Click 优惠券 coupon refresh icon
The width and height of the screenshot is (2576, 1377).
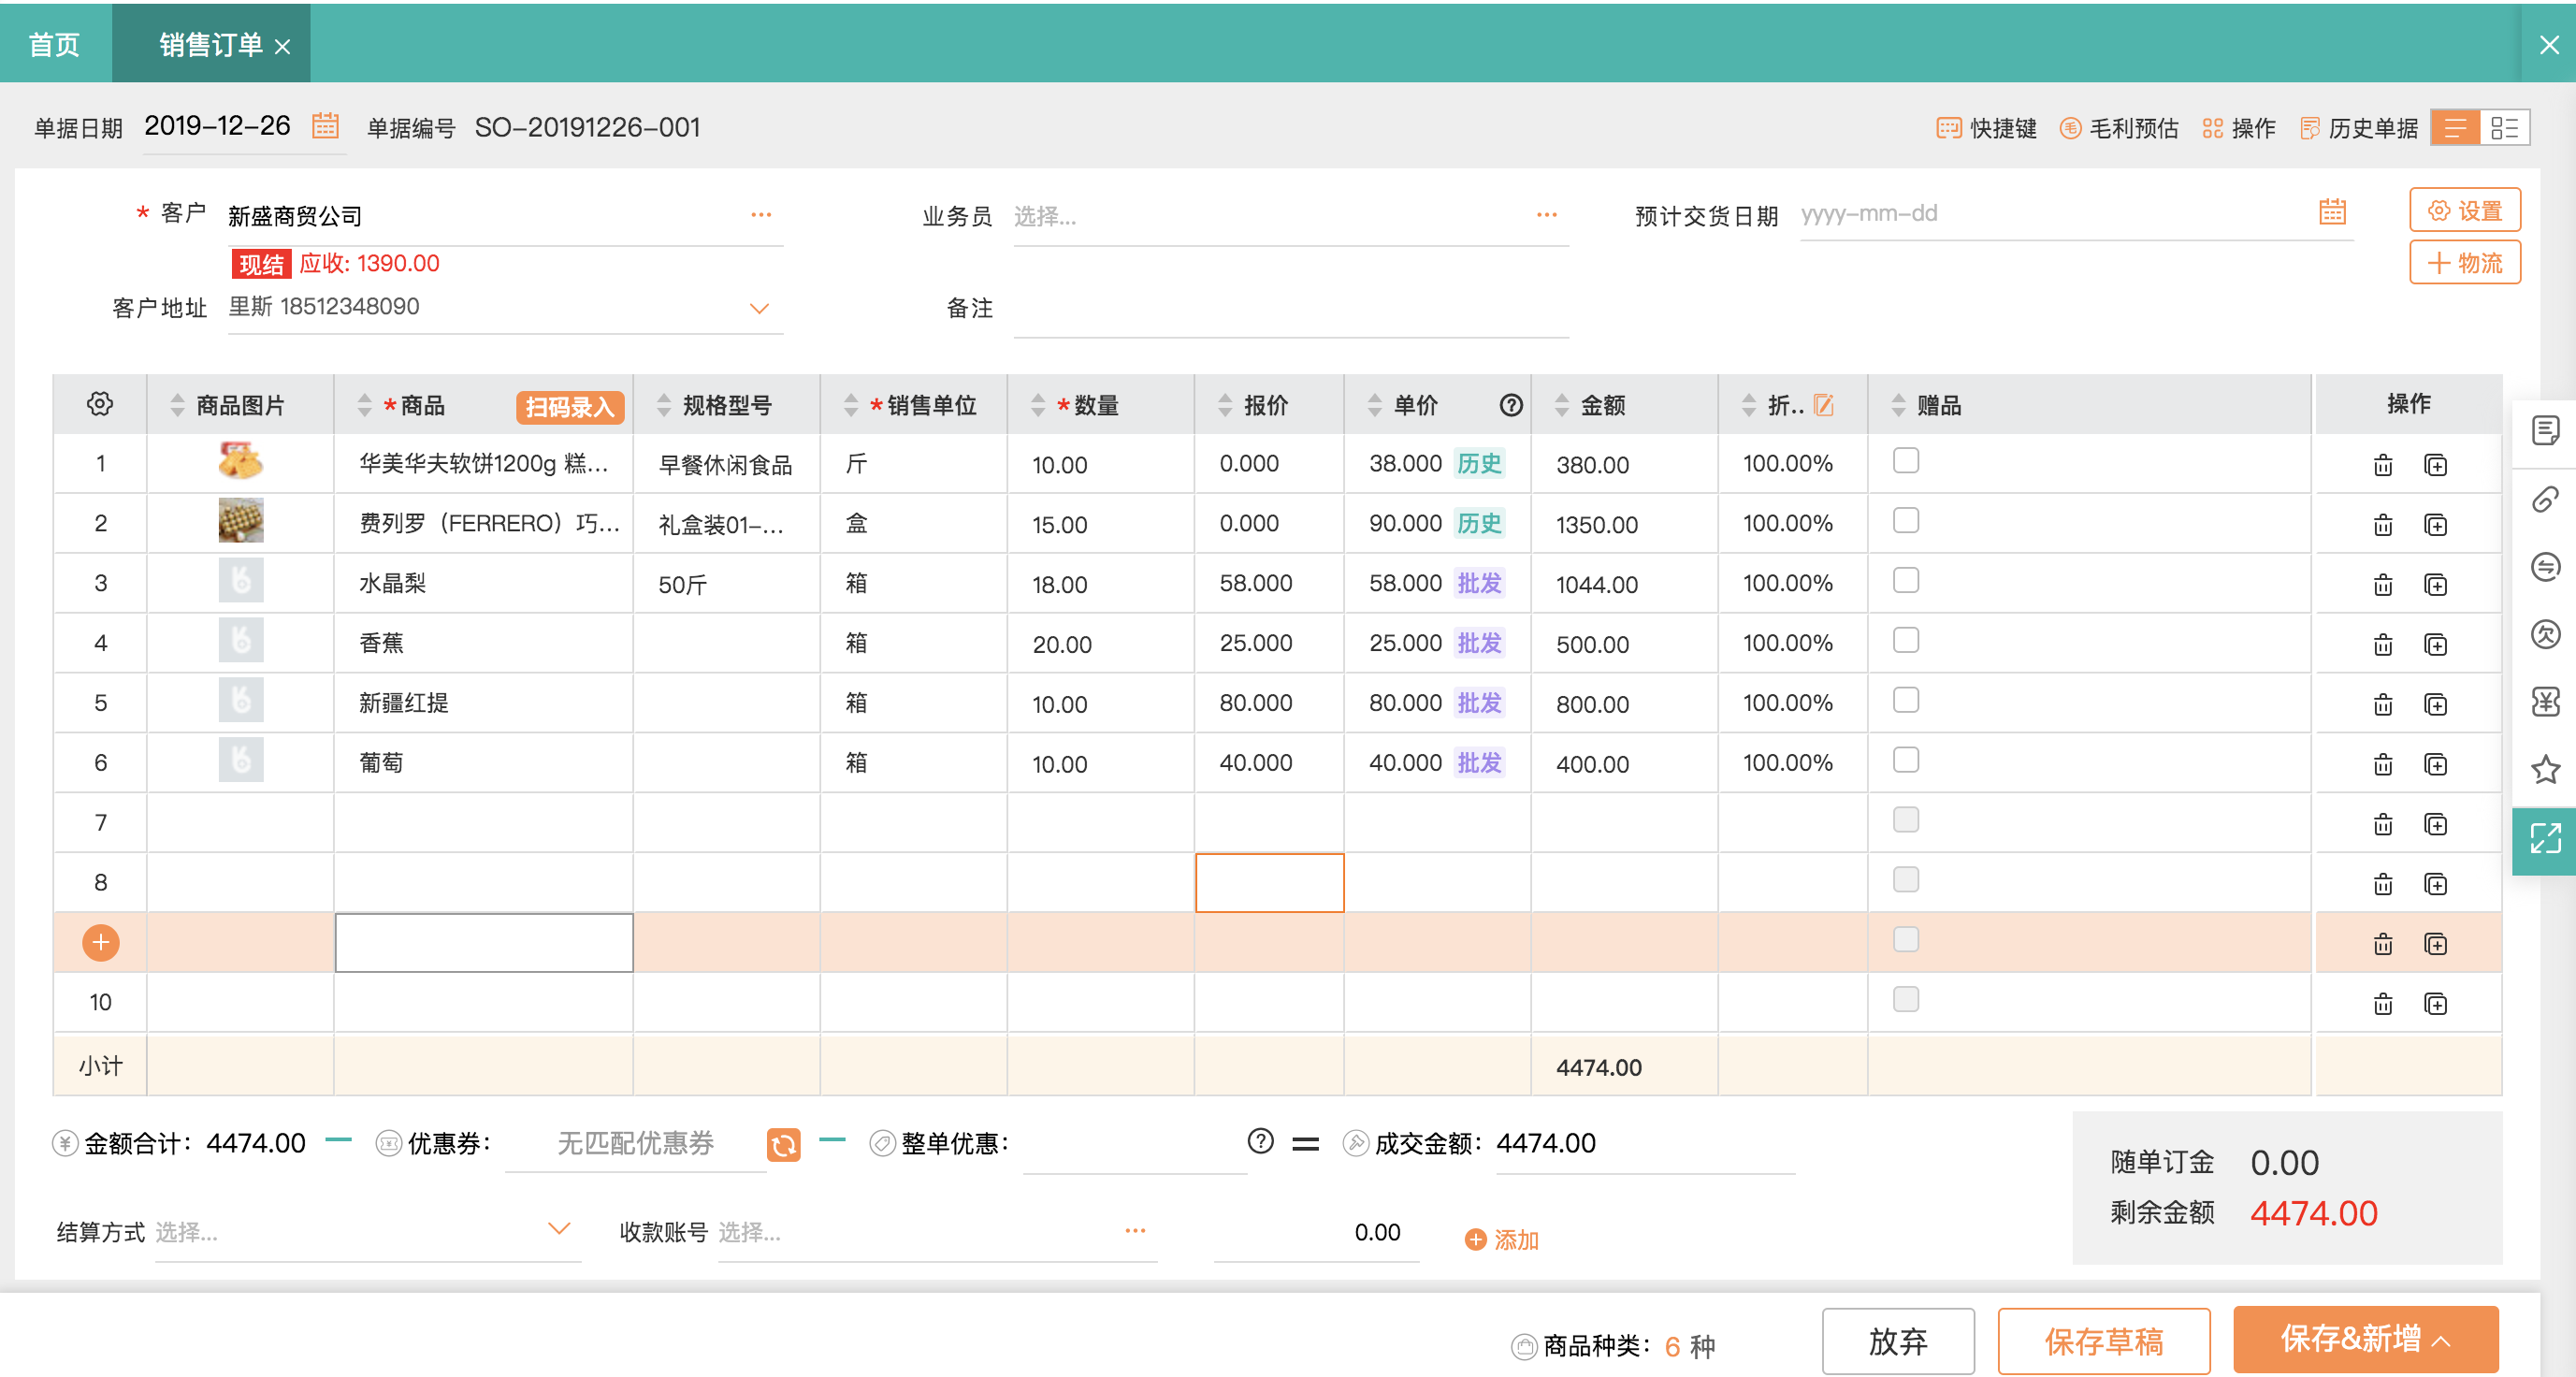click(782, 1143)
